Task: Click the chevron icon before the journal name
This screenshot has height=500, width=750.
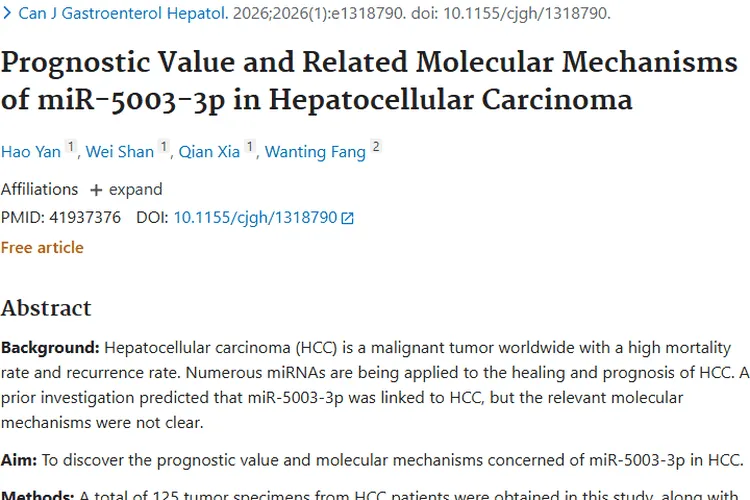Action: coord(7,13)
